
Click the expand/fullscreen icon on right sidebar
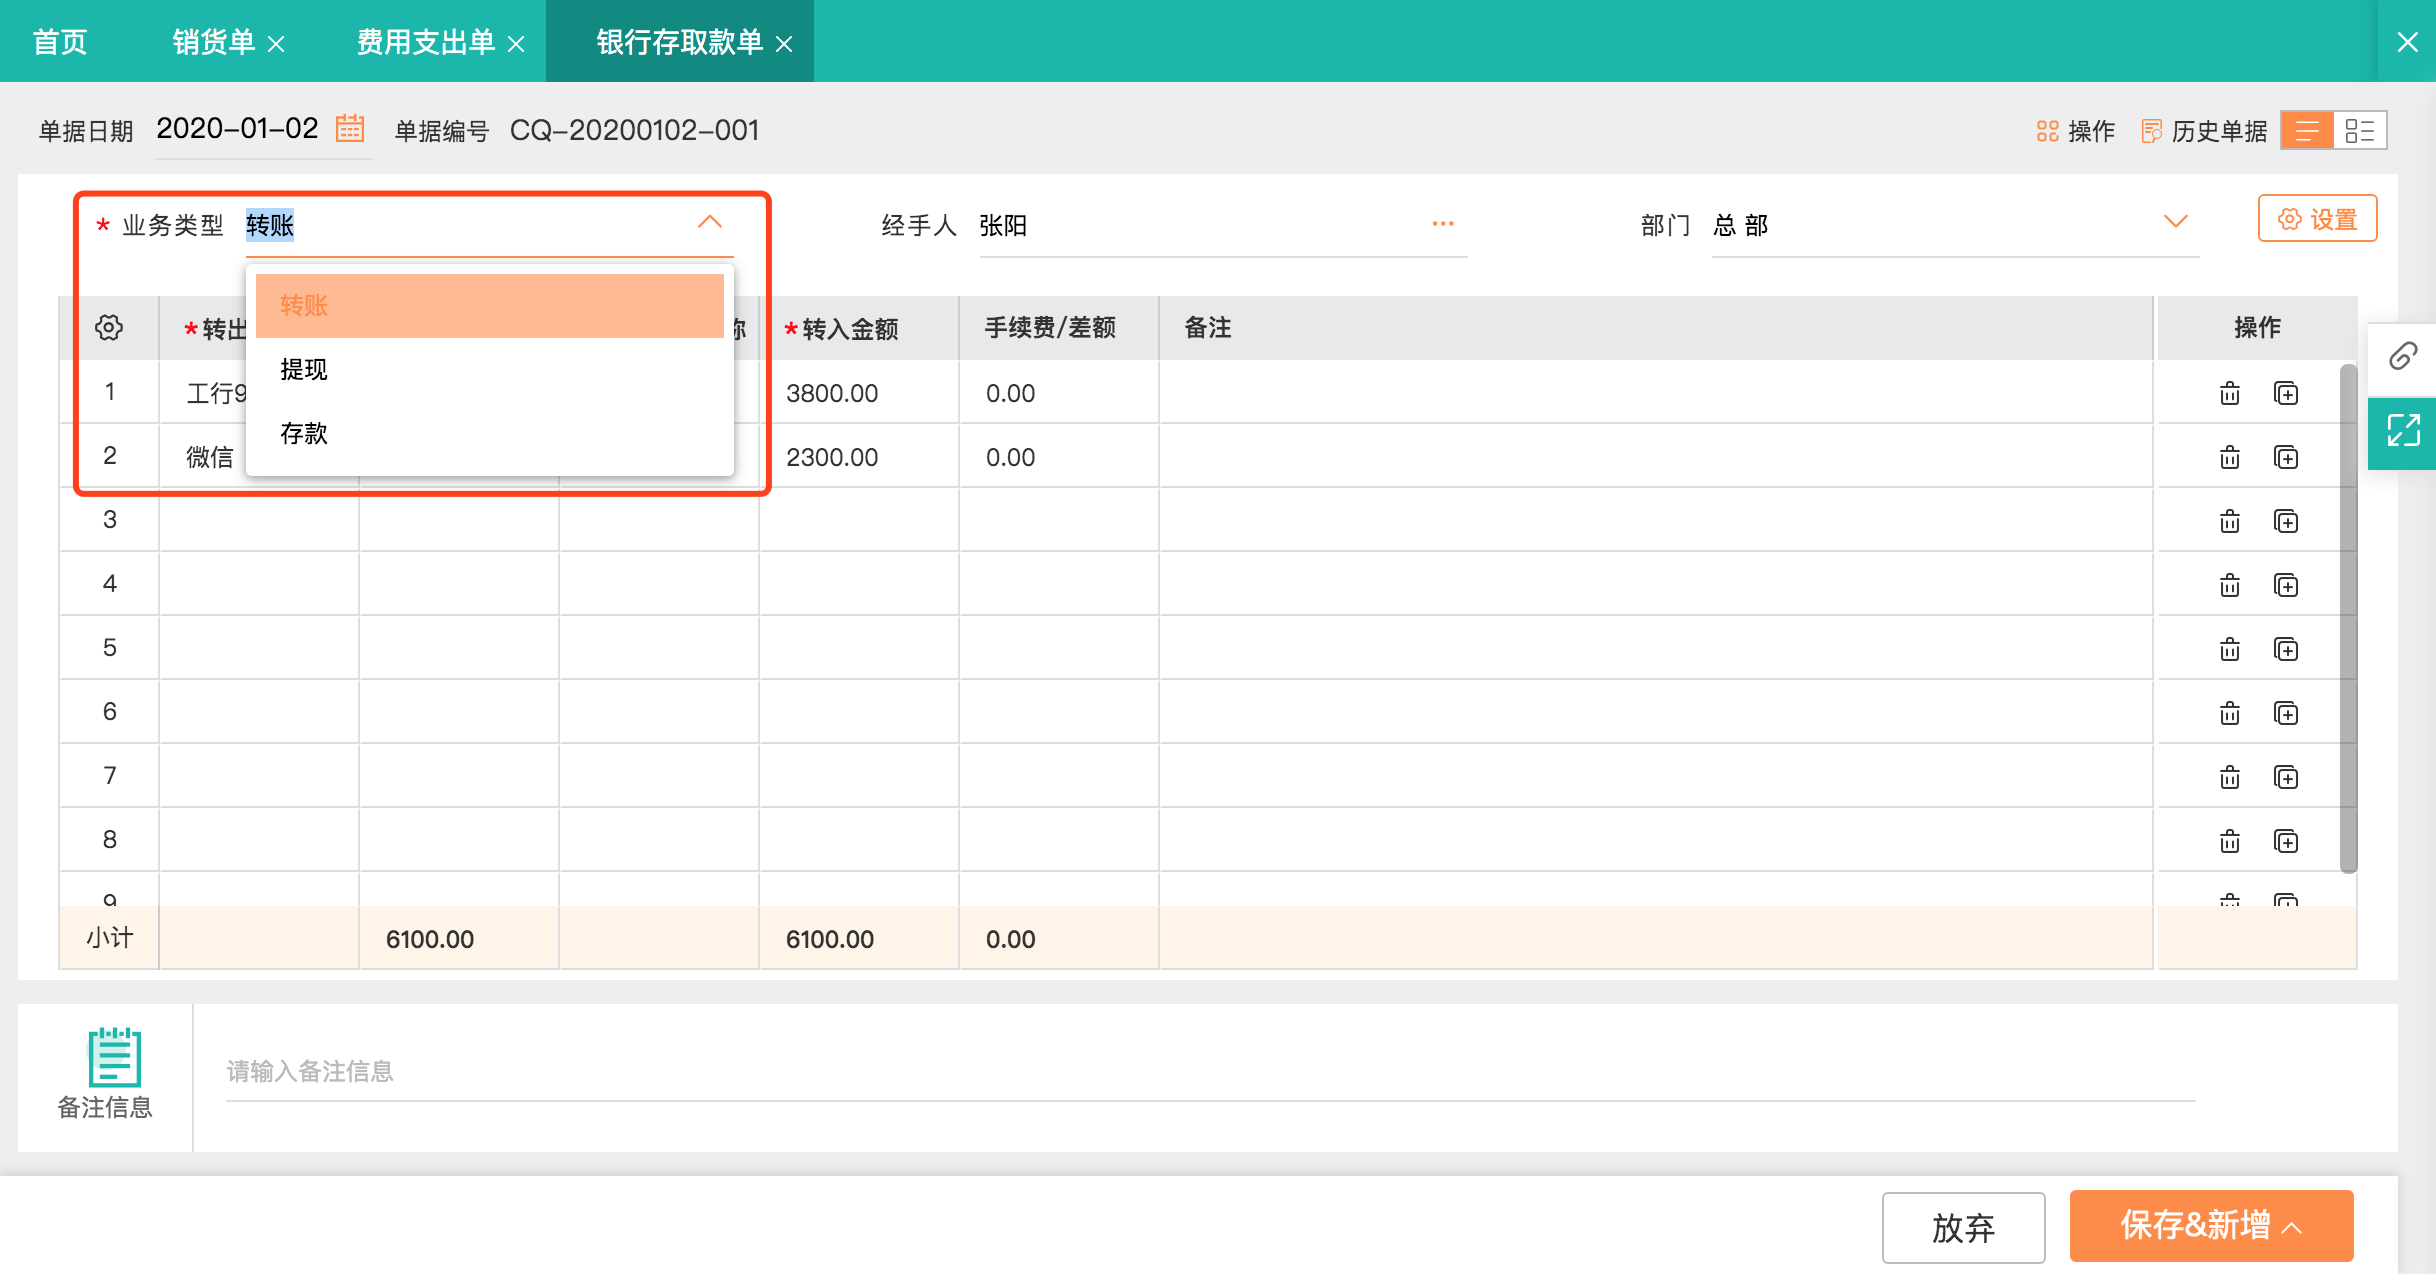click(2402, 432)
